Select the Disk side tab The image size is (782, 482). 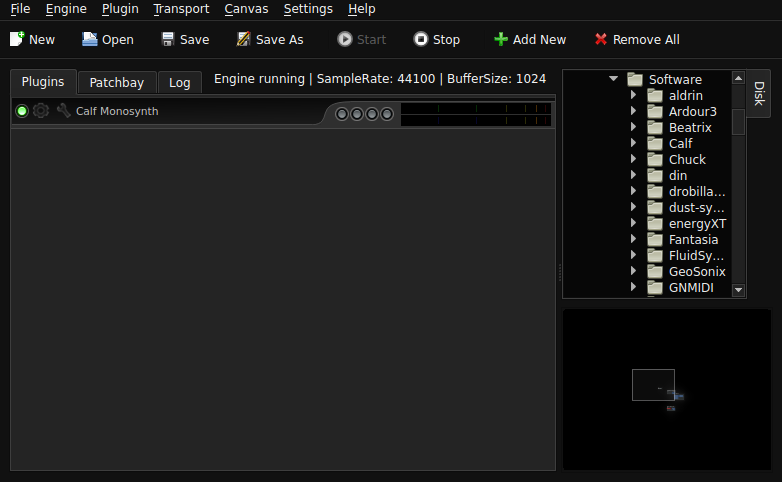tap(758, 94)
